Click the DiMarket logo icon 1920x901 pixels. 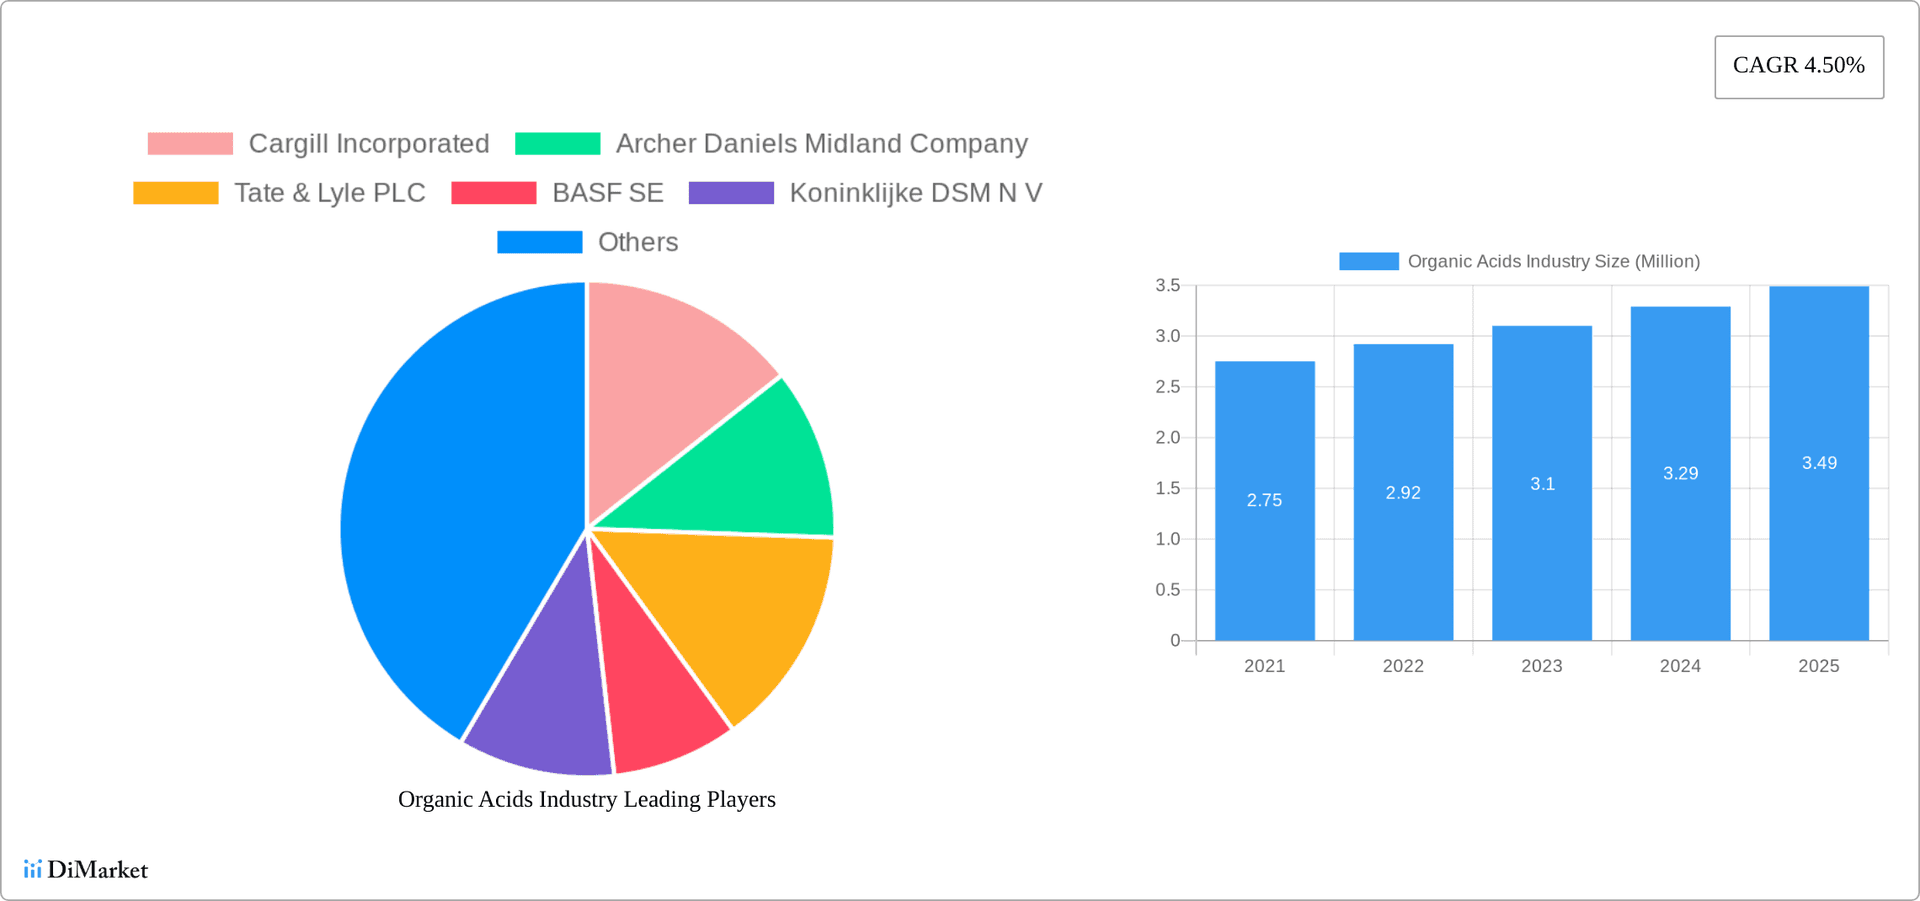[x=33, y=868]
